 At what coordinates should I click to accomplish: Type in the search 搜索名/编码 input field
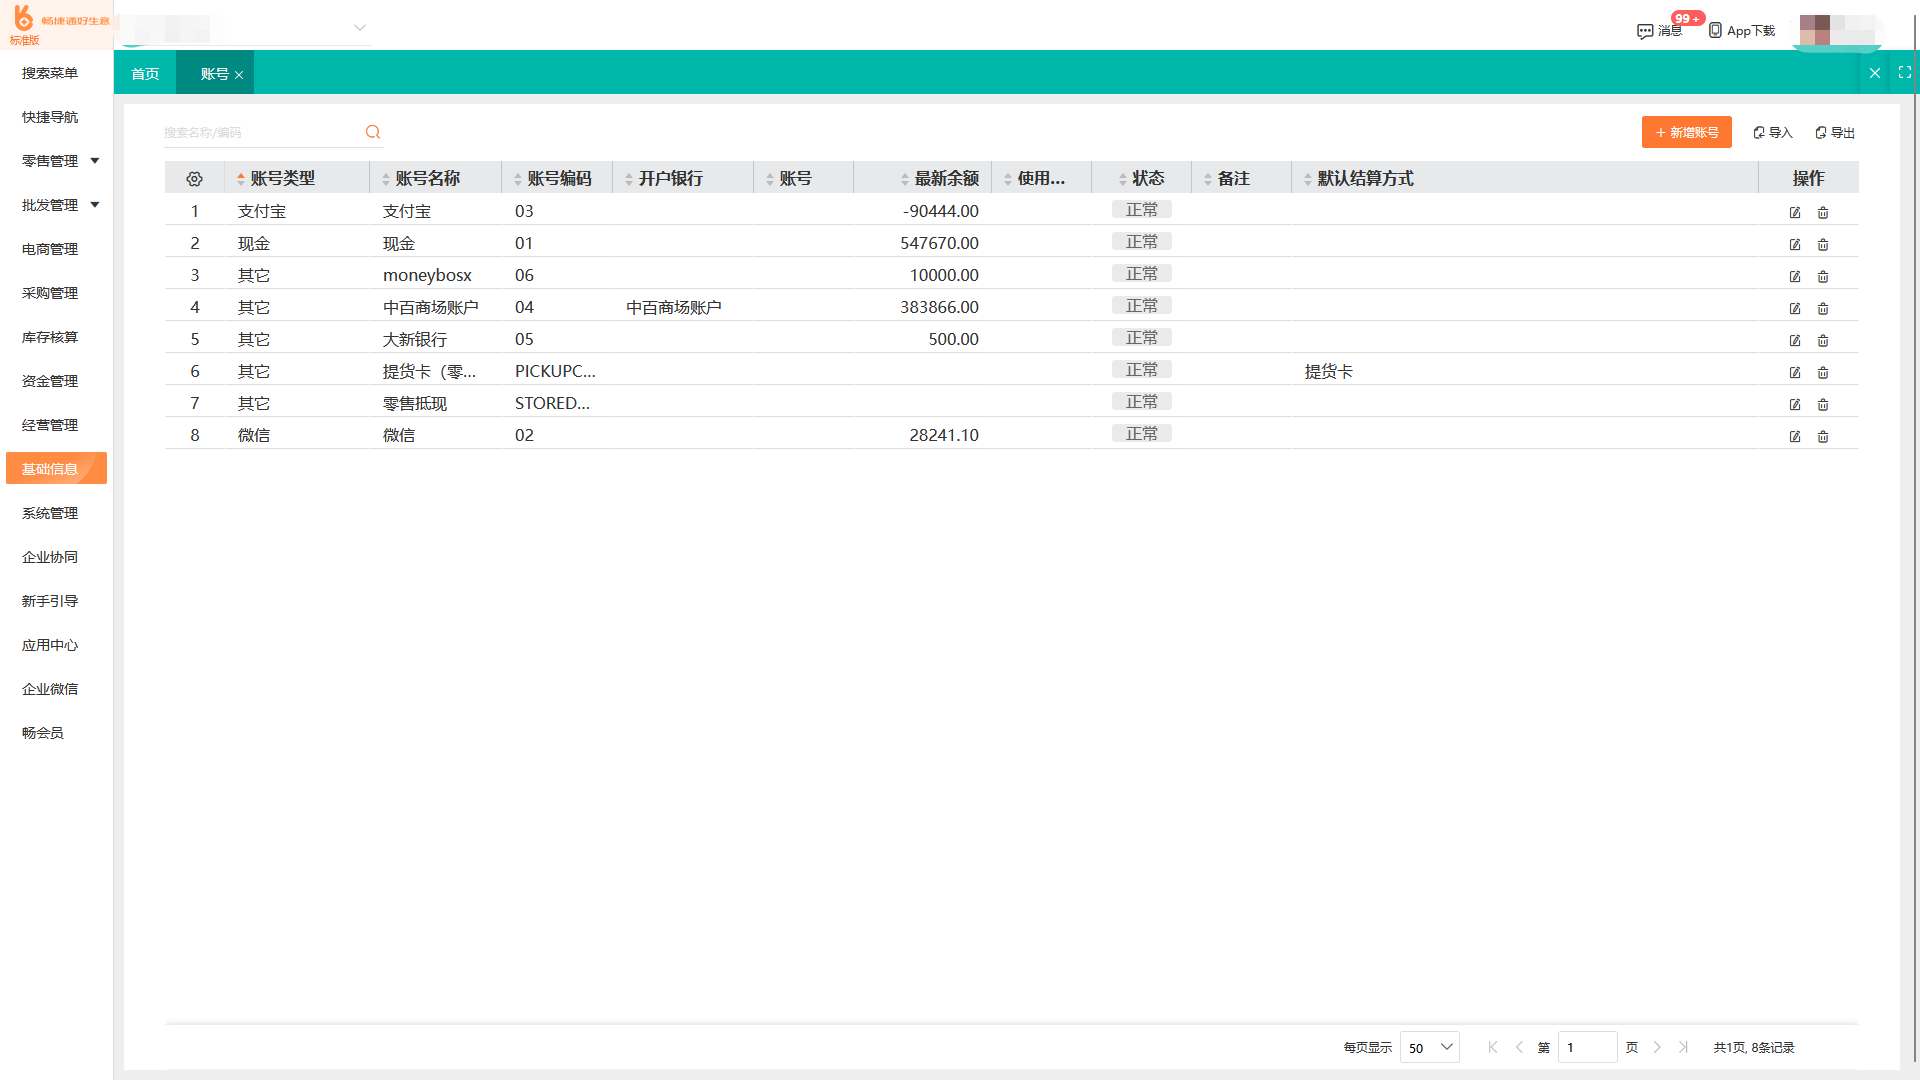click(260, 132)
